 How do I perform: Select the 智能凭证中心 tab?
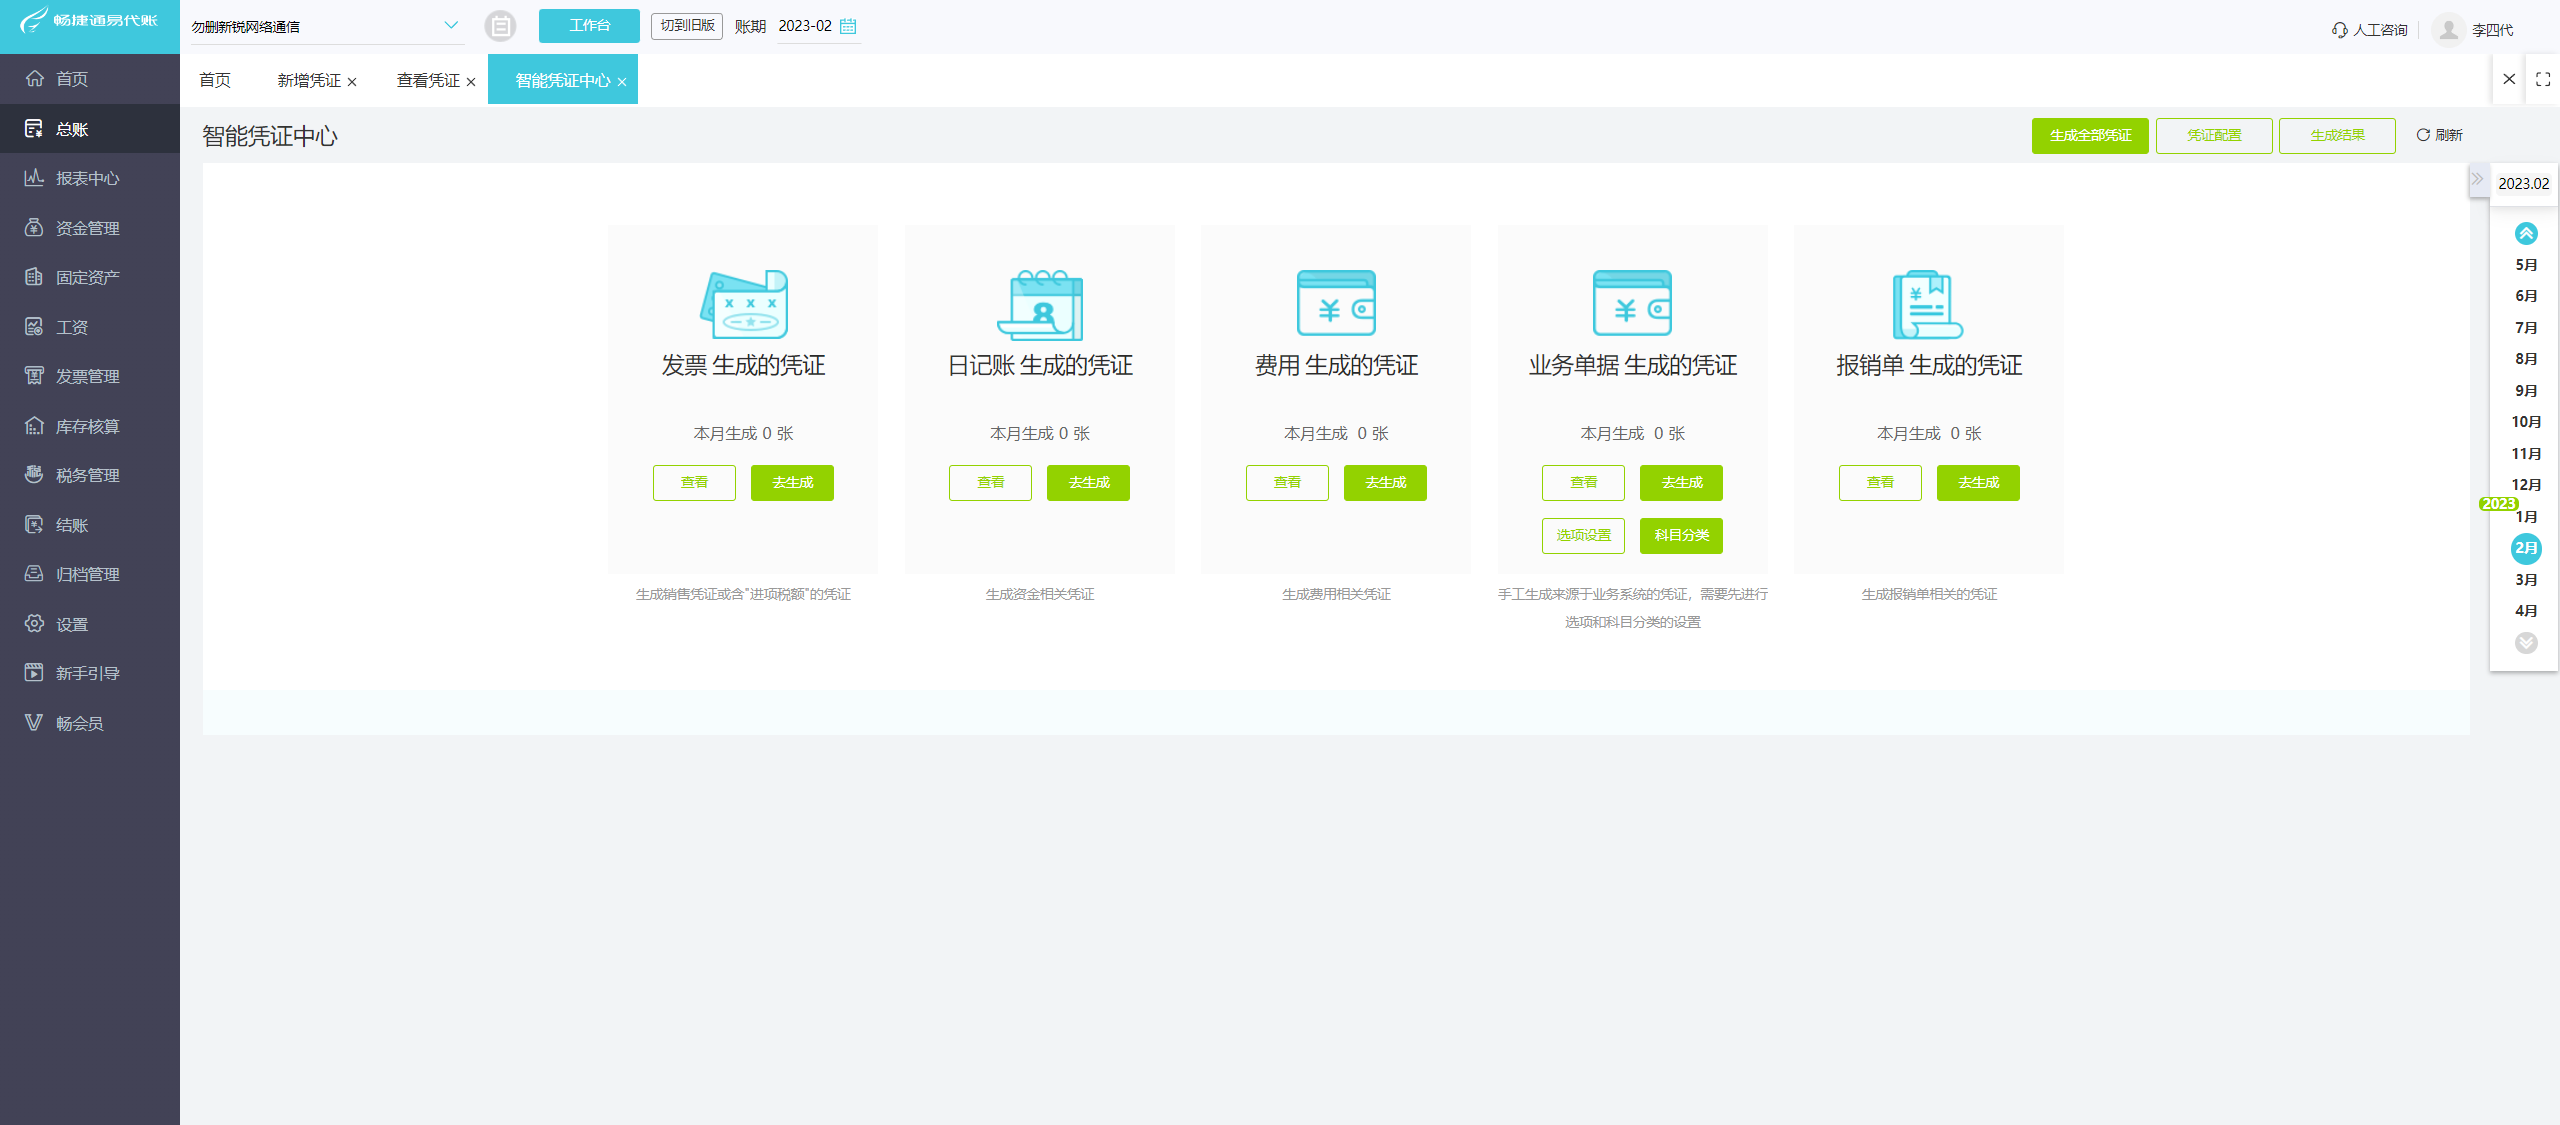coord(562,80)
